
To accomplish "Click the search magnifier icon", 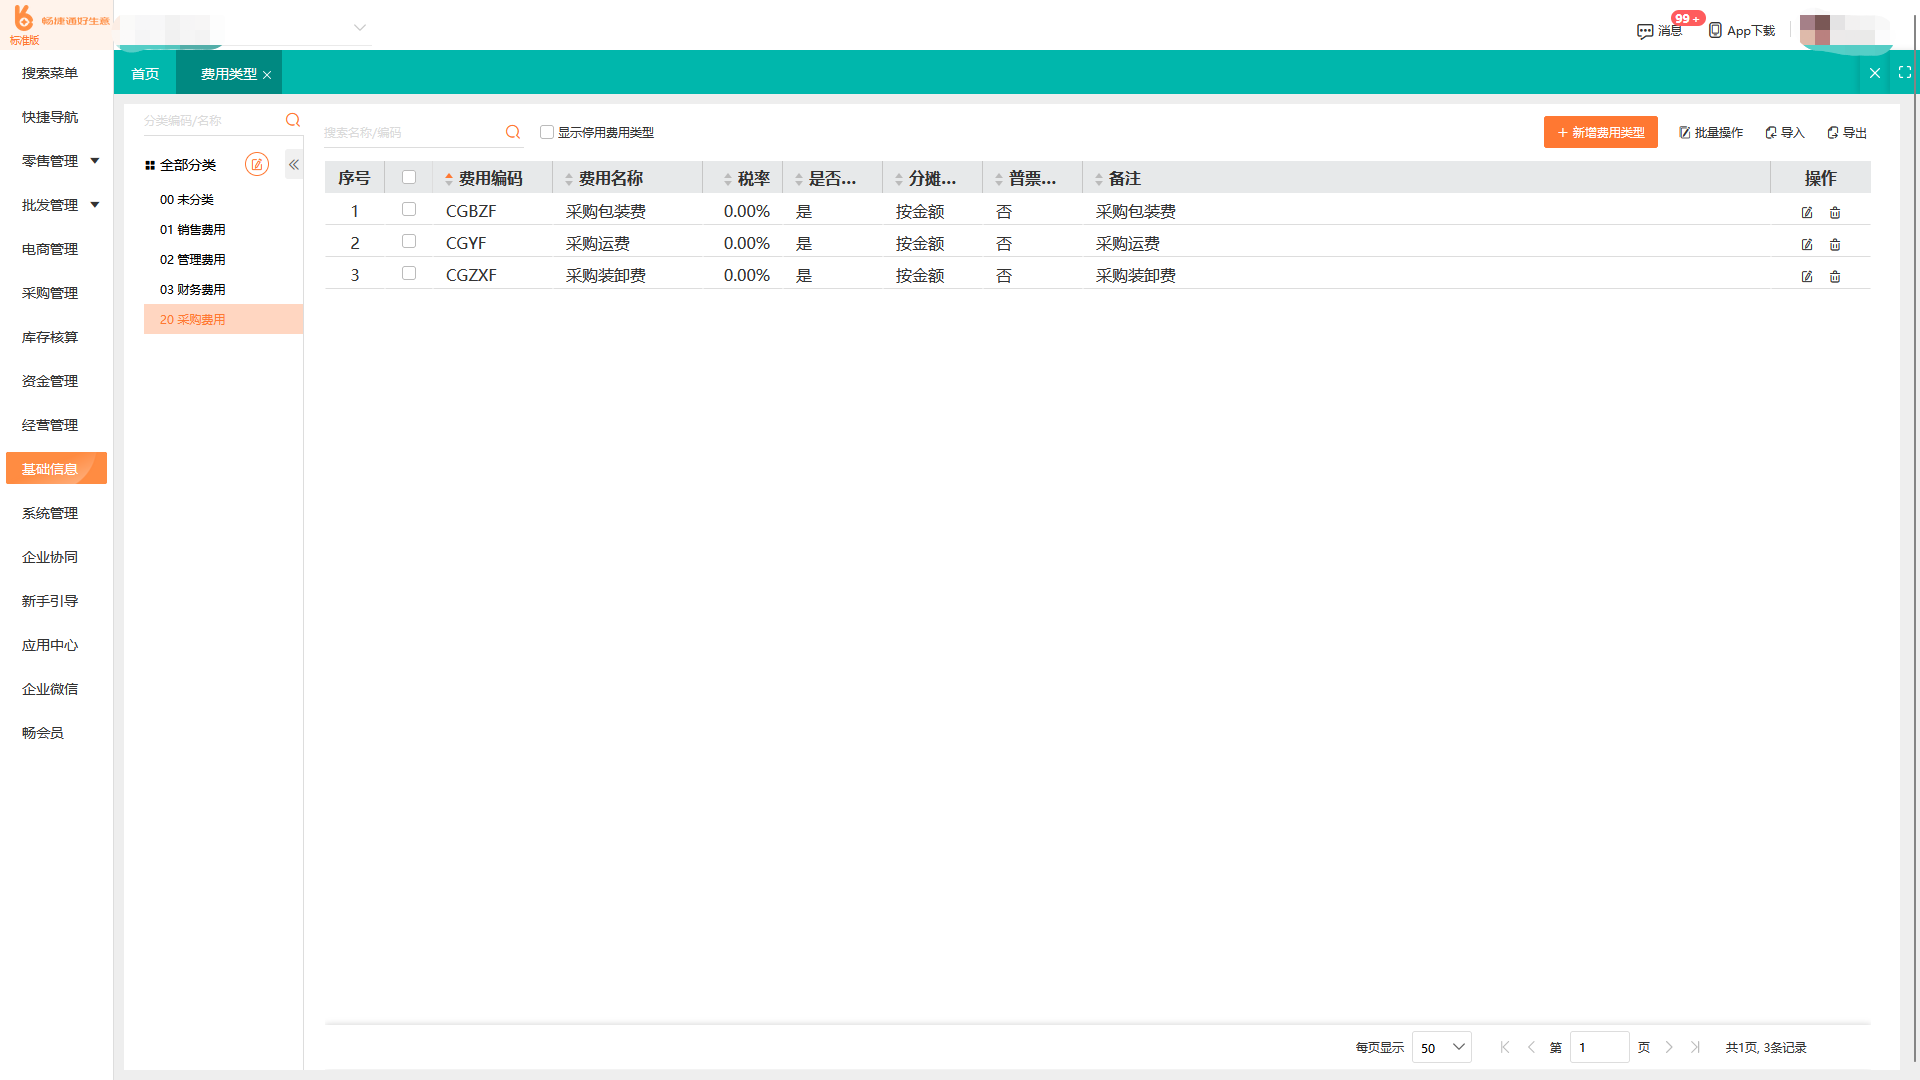I will [x=514, y=132].
